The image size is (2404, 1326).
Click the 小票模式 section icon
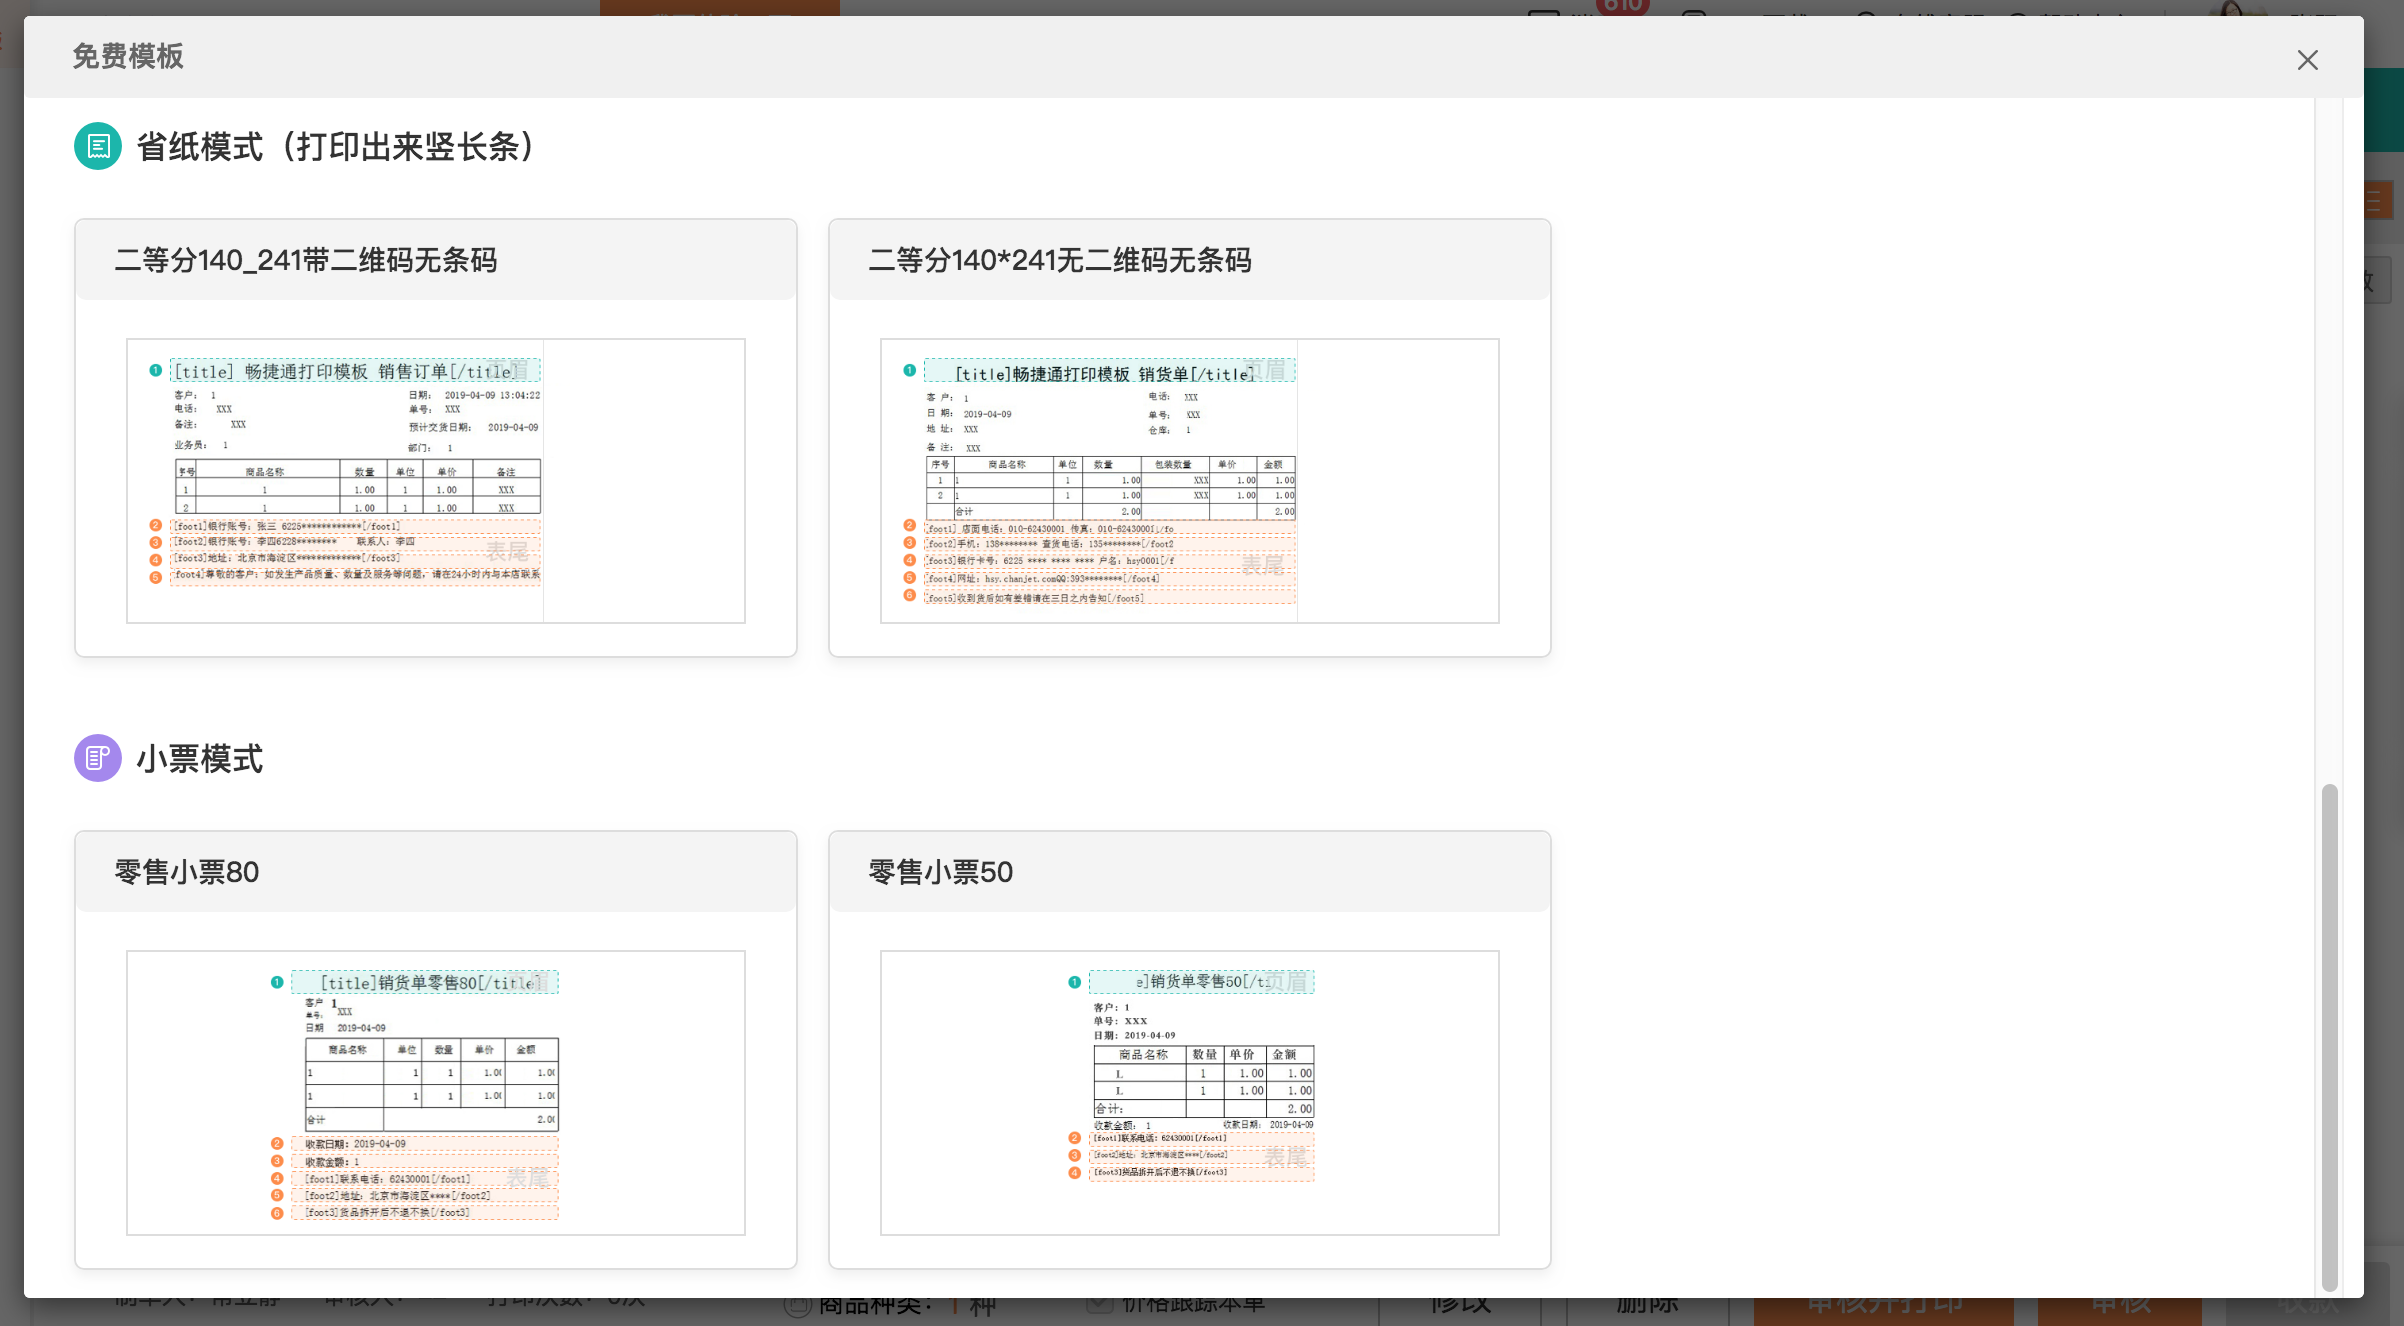96,759
